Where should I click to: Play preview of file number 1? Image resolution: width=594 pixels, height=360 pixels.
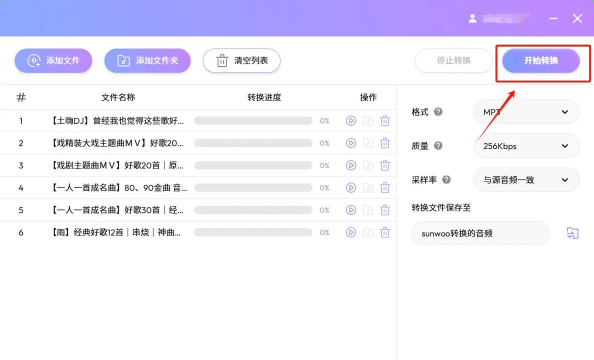click(351, 121)
